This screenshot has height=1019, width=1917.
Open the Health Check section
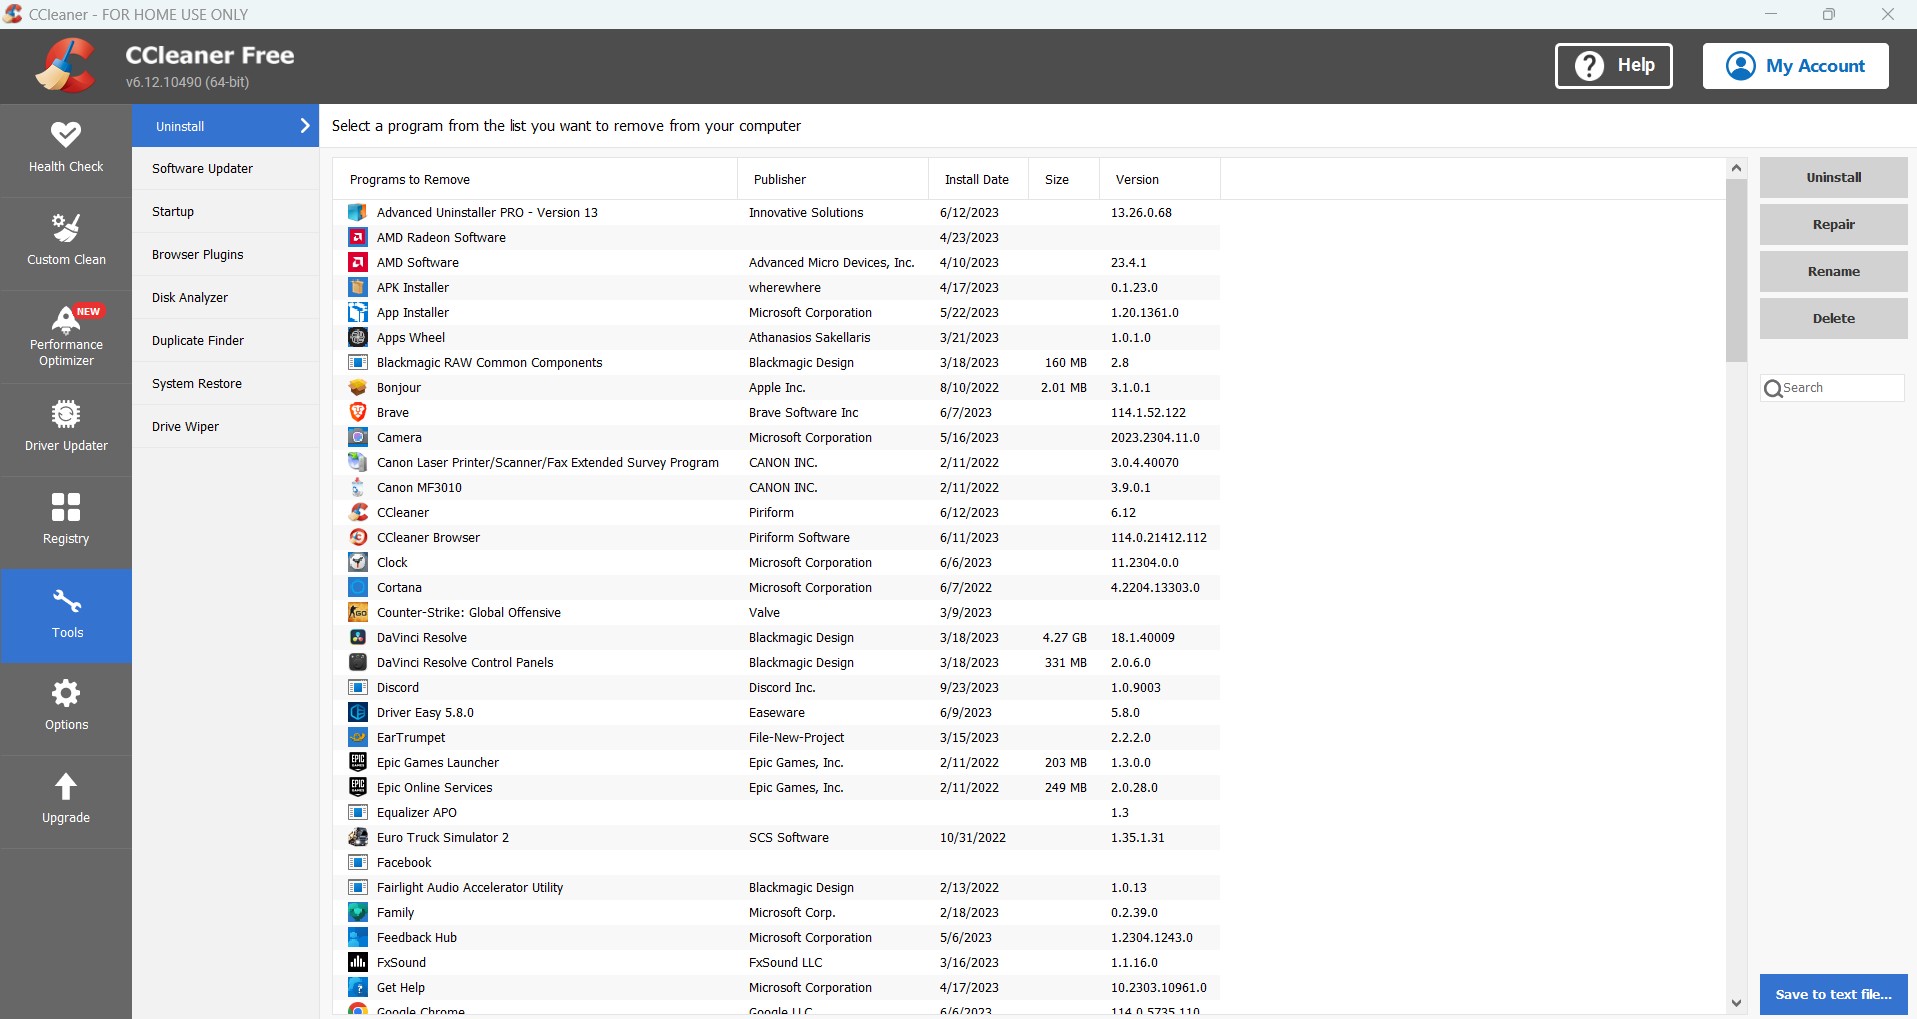click(x=66, y=148)
